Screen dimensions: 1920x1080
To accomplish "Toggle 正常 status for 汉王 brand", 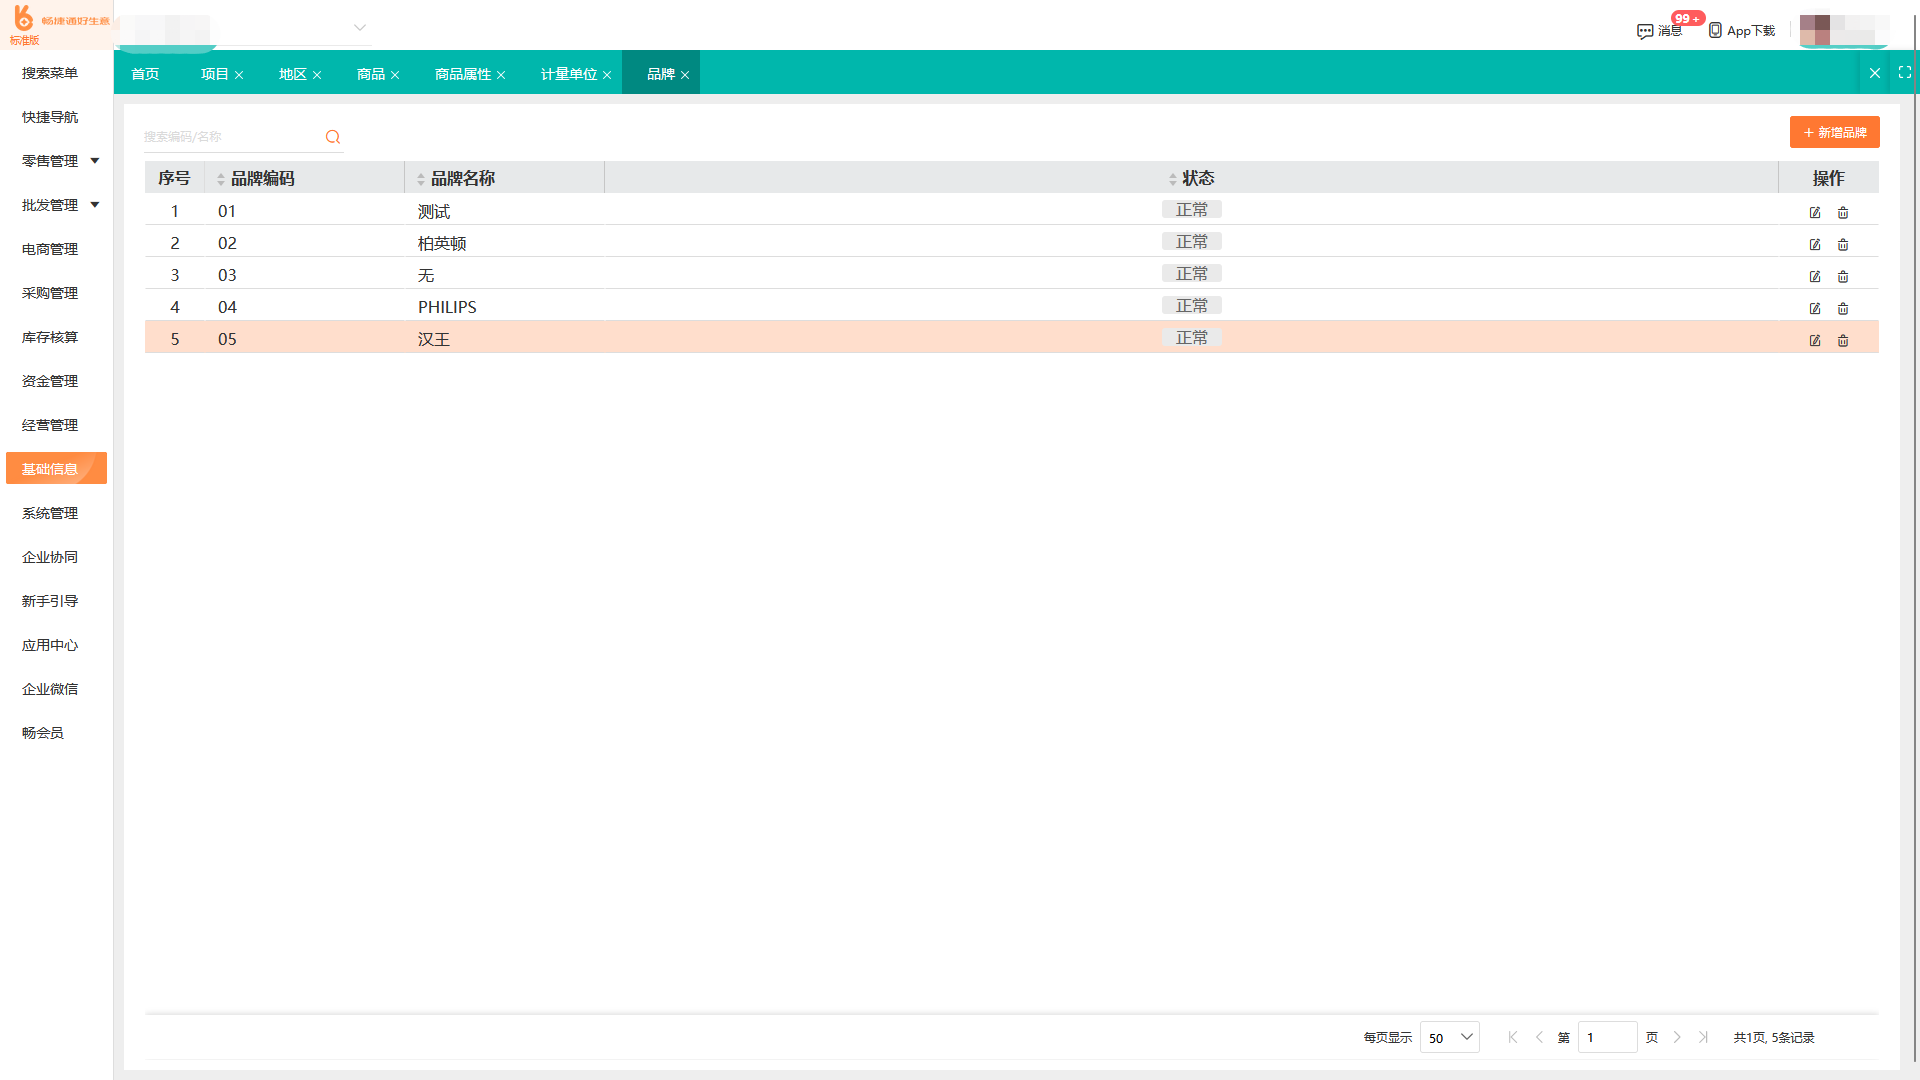I will pos(1191,338).
